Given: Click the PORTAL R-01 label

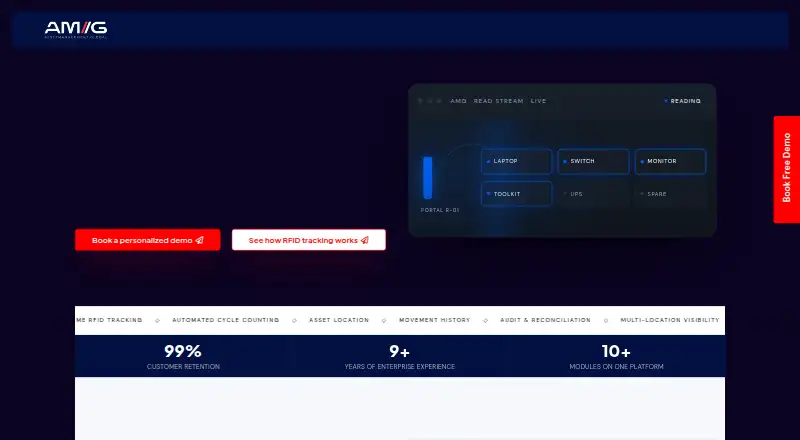Looking at the screenshot, I should pyautogui.click(x=440, y=210).
